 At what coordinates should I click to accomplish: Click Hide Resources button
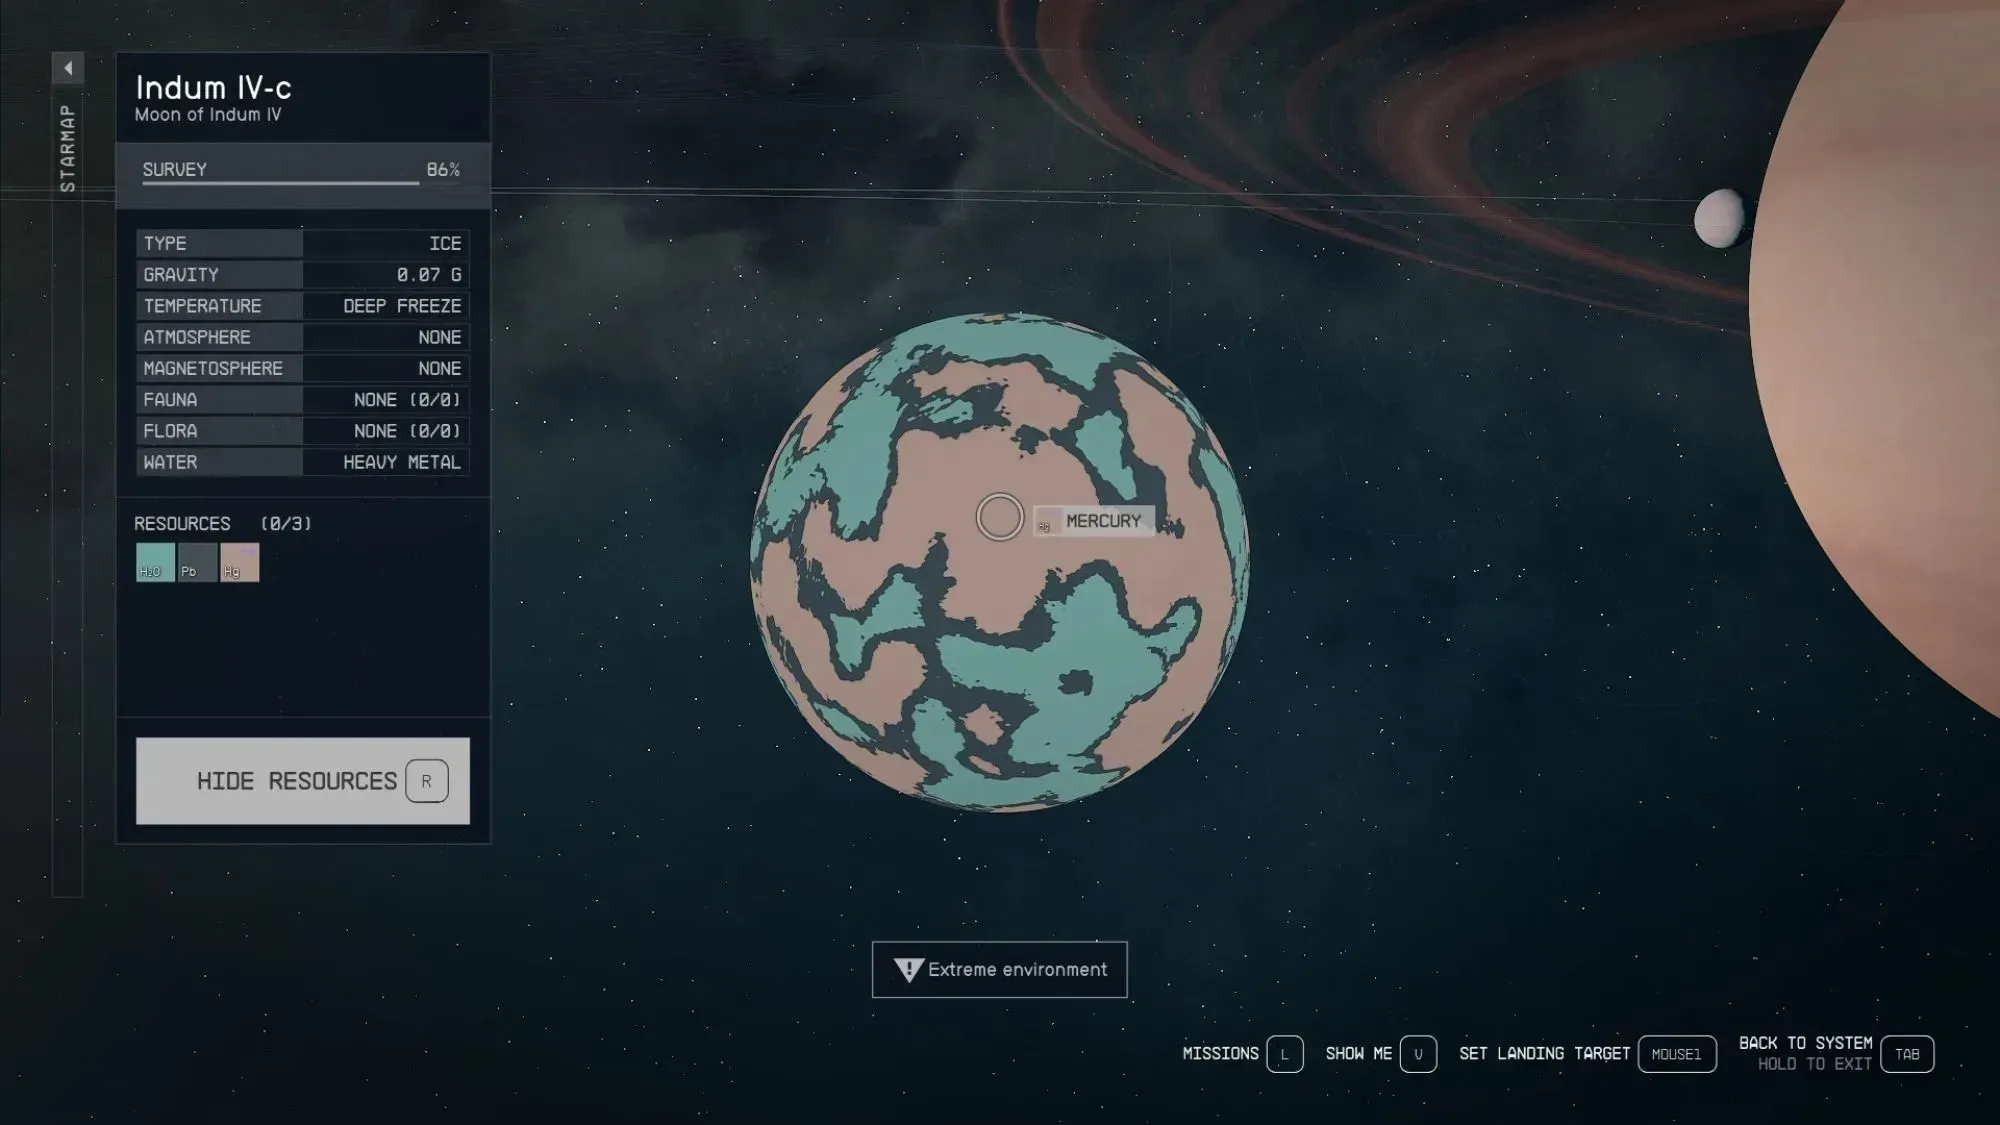click(x=302, y=780)
